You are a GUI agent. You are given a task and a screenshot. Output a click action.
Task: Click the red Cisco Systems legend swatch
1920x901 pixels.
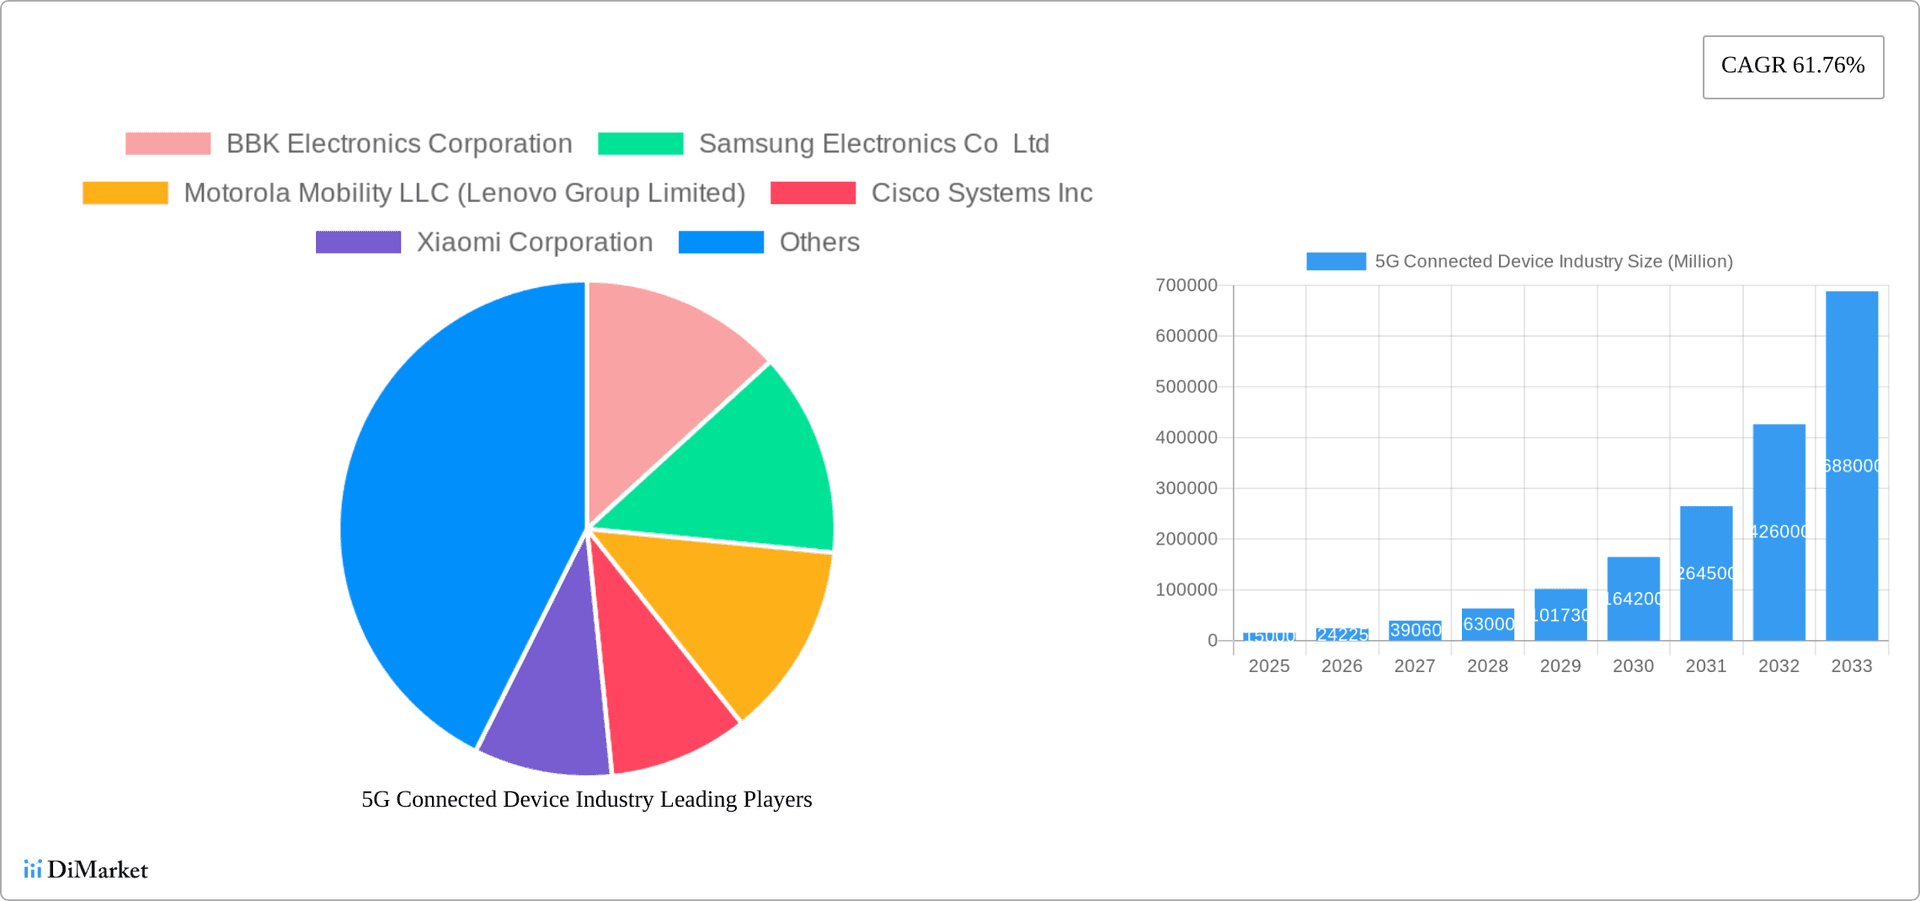(812, 192)
